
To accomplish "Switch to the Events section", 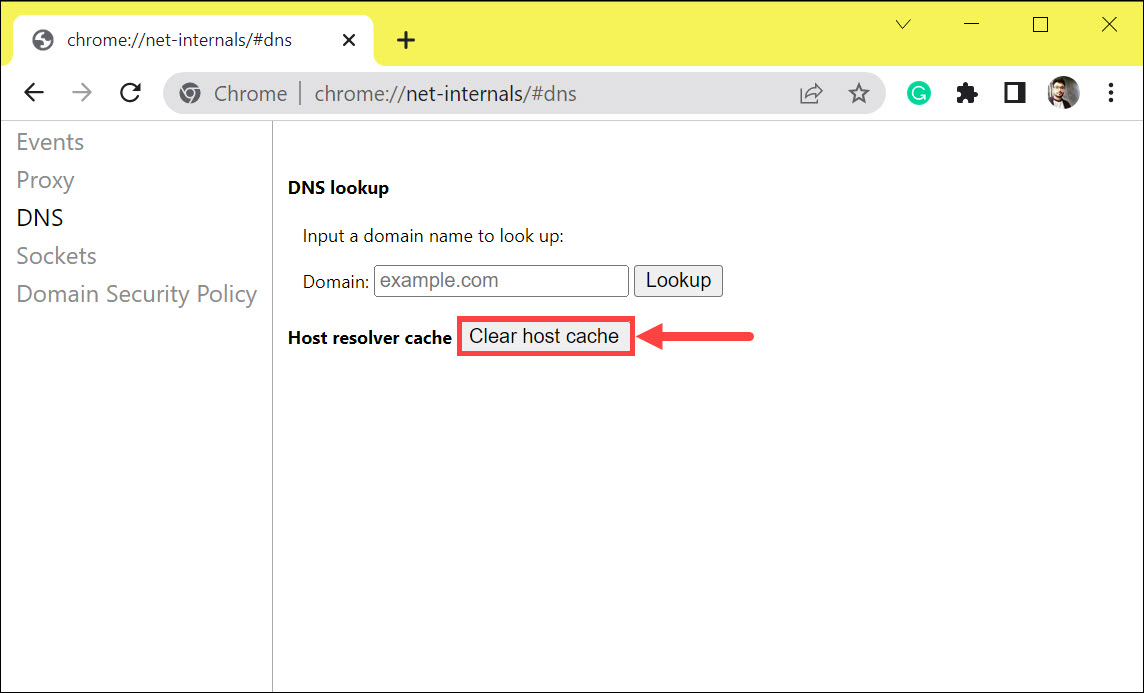I will [x=50, y=141].
